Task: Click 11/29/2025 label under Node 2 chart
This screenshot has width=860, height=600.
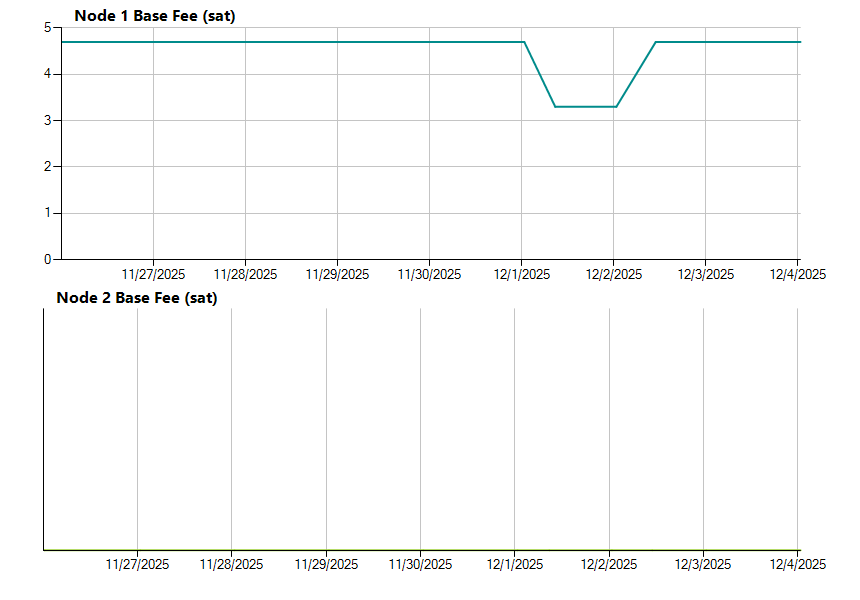Action: (x=326, y=564)
